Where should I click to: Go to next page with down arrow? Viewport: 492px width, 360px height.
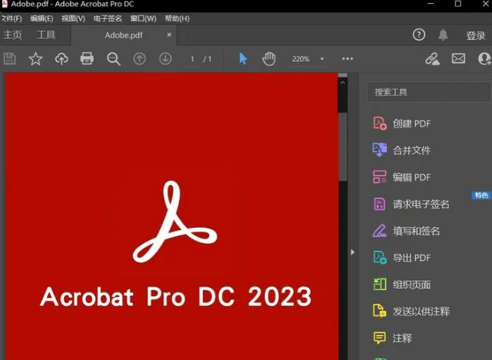coord(165,59)
